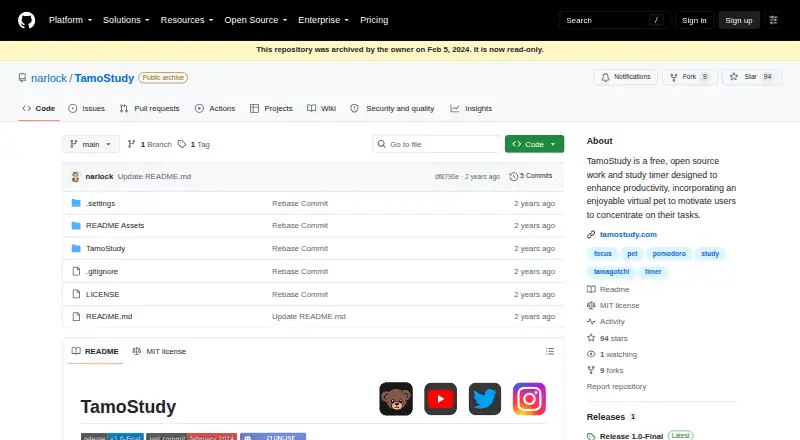This screenshot has height=440, width=800.
Task: Open the YouTube icon in README
Action: [440, 399]
